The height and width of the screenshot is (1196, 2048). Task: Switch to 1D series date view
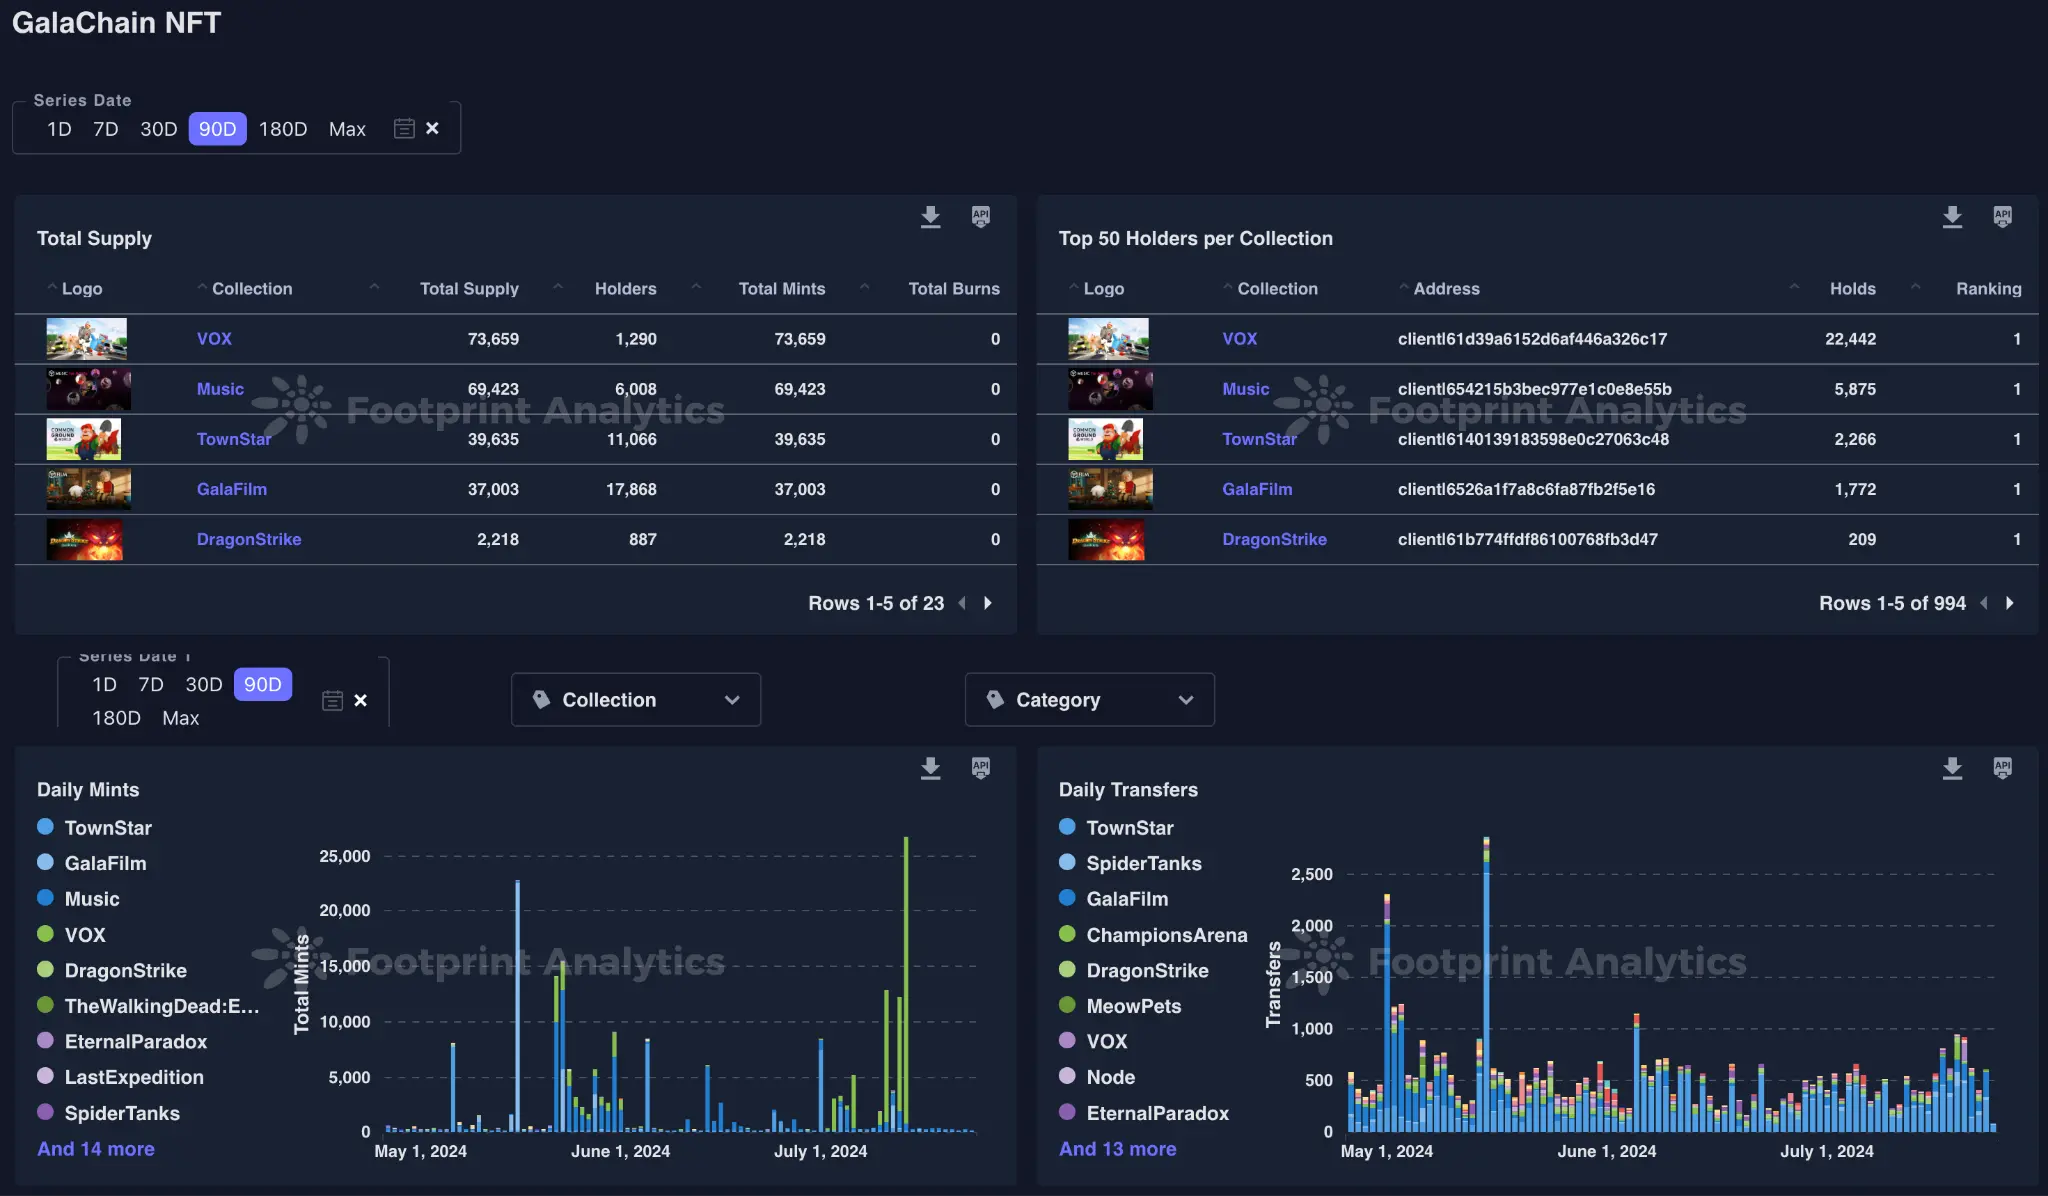(58, 127)
